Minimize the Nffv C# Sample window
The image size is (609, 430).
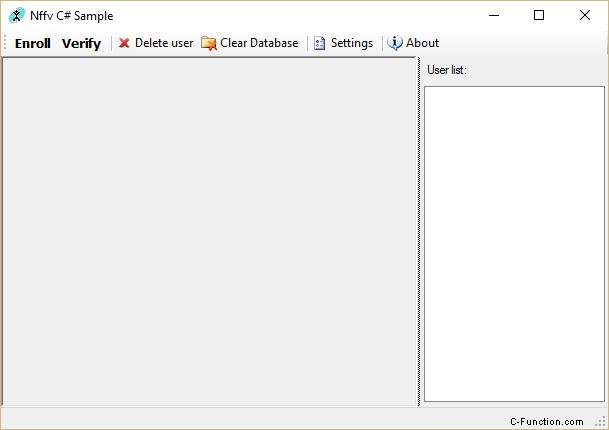[494, 15]
